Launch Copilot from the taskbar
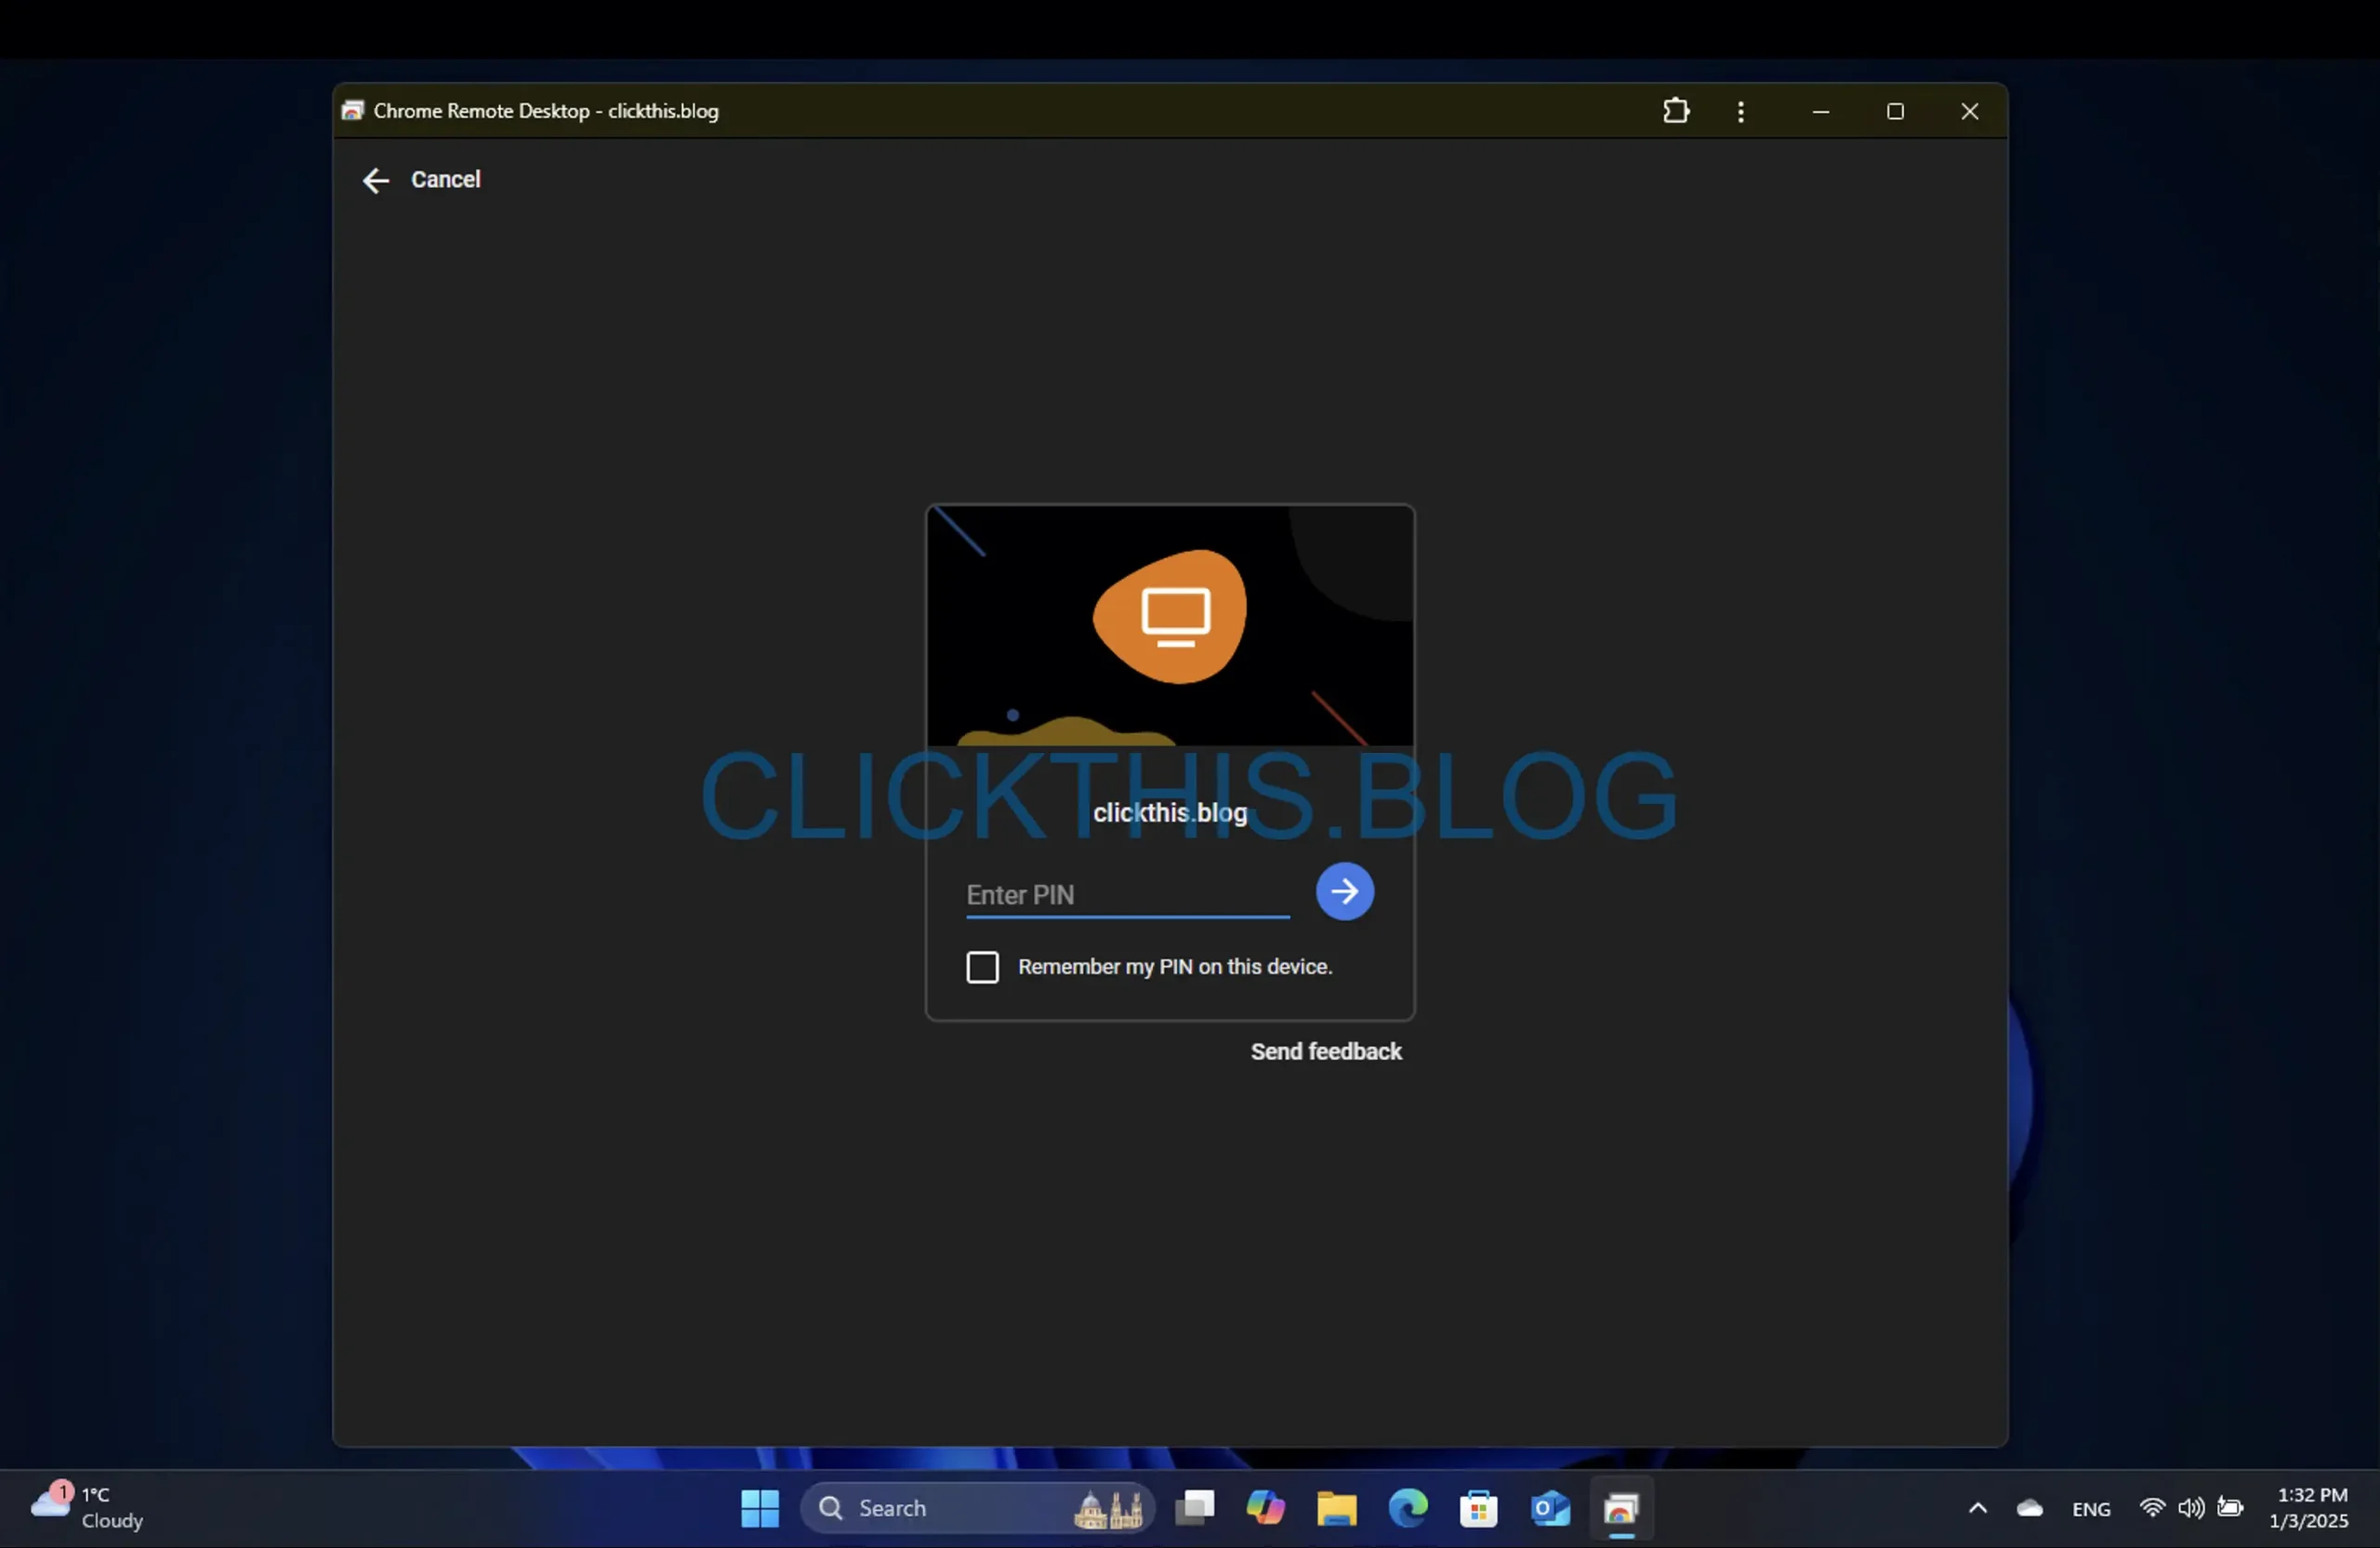 [x=1265, y=1508]
